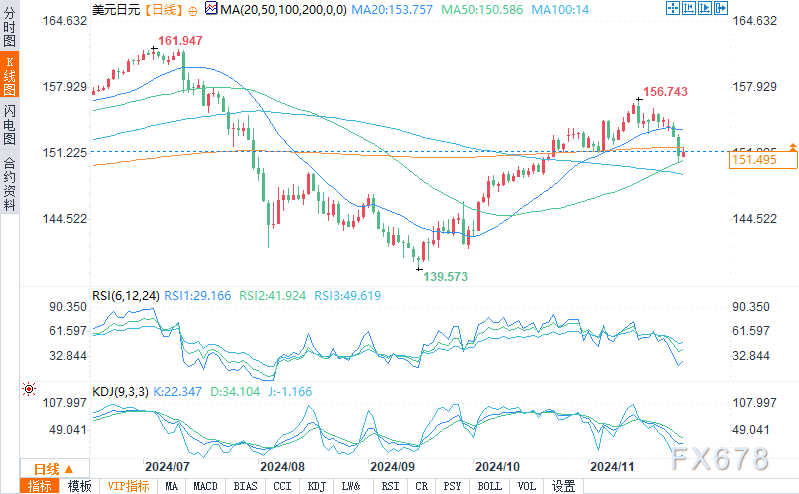Open the 闪电图 tab
The height and width of the screenshot is (494, 799).
9,126
